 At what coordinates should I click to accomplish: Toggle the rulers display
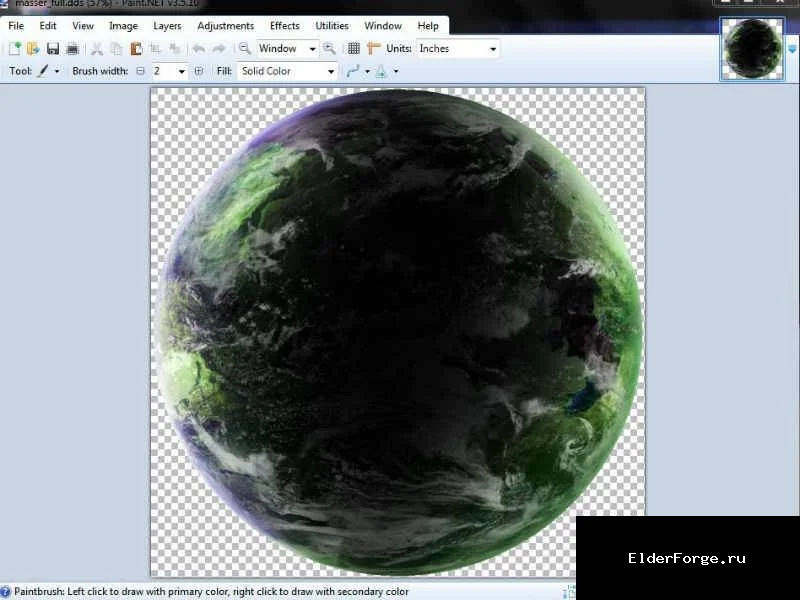click(373, 48)
